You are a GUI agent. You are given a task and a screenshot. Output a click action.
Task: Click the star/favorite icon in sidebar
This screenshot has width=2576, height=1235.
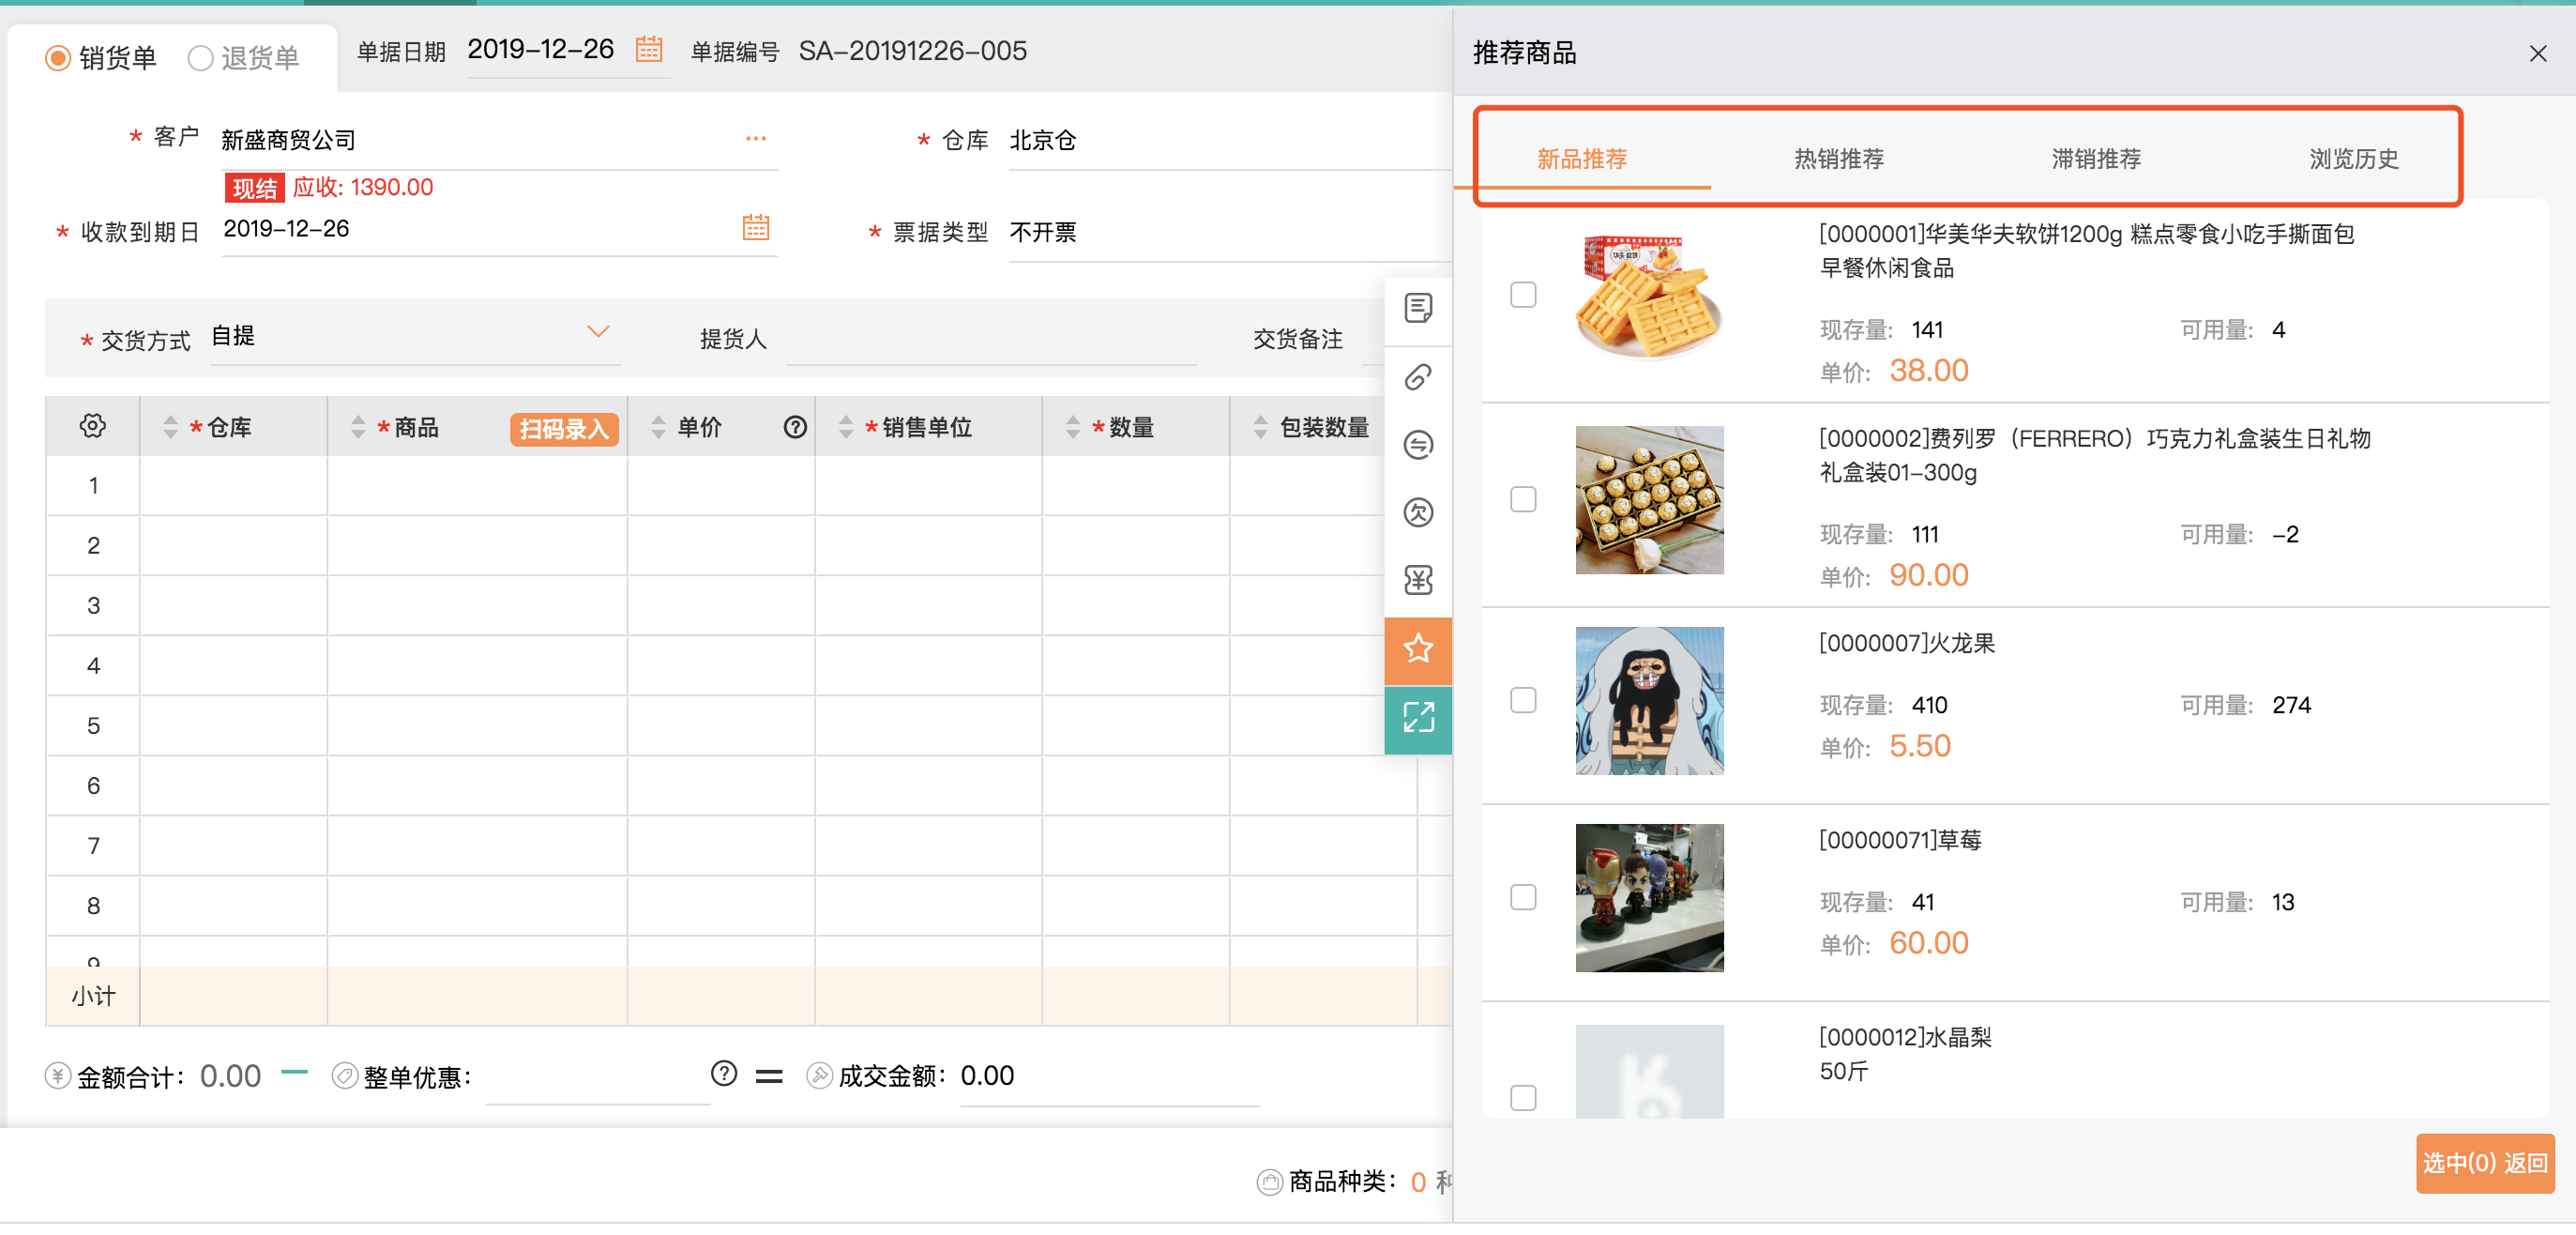coord(1417,649)
